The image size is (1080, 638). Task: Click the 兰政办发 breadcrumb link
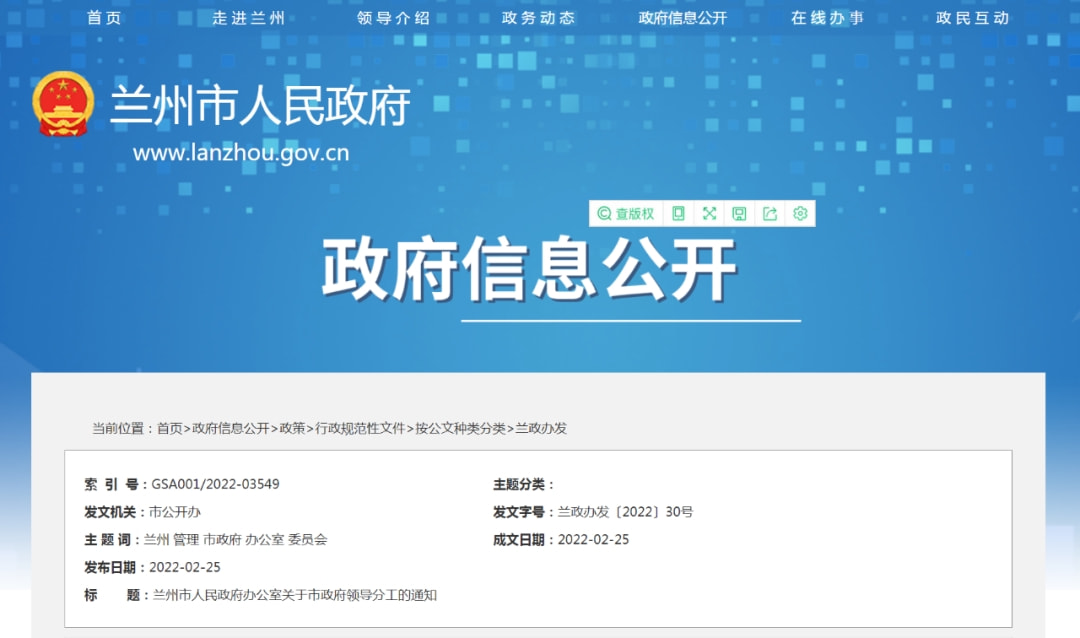click(541, 428)
